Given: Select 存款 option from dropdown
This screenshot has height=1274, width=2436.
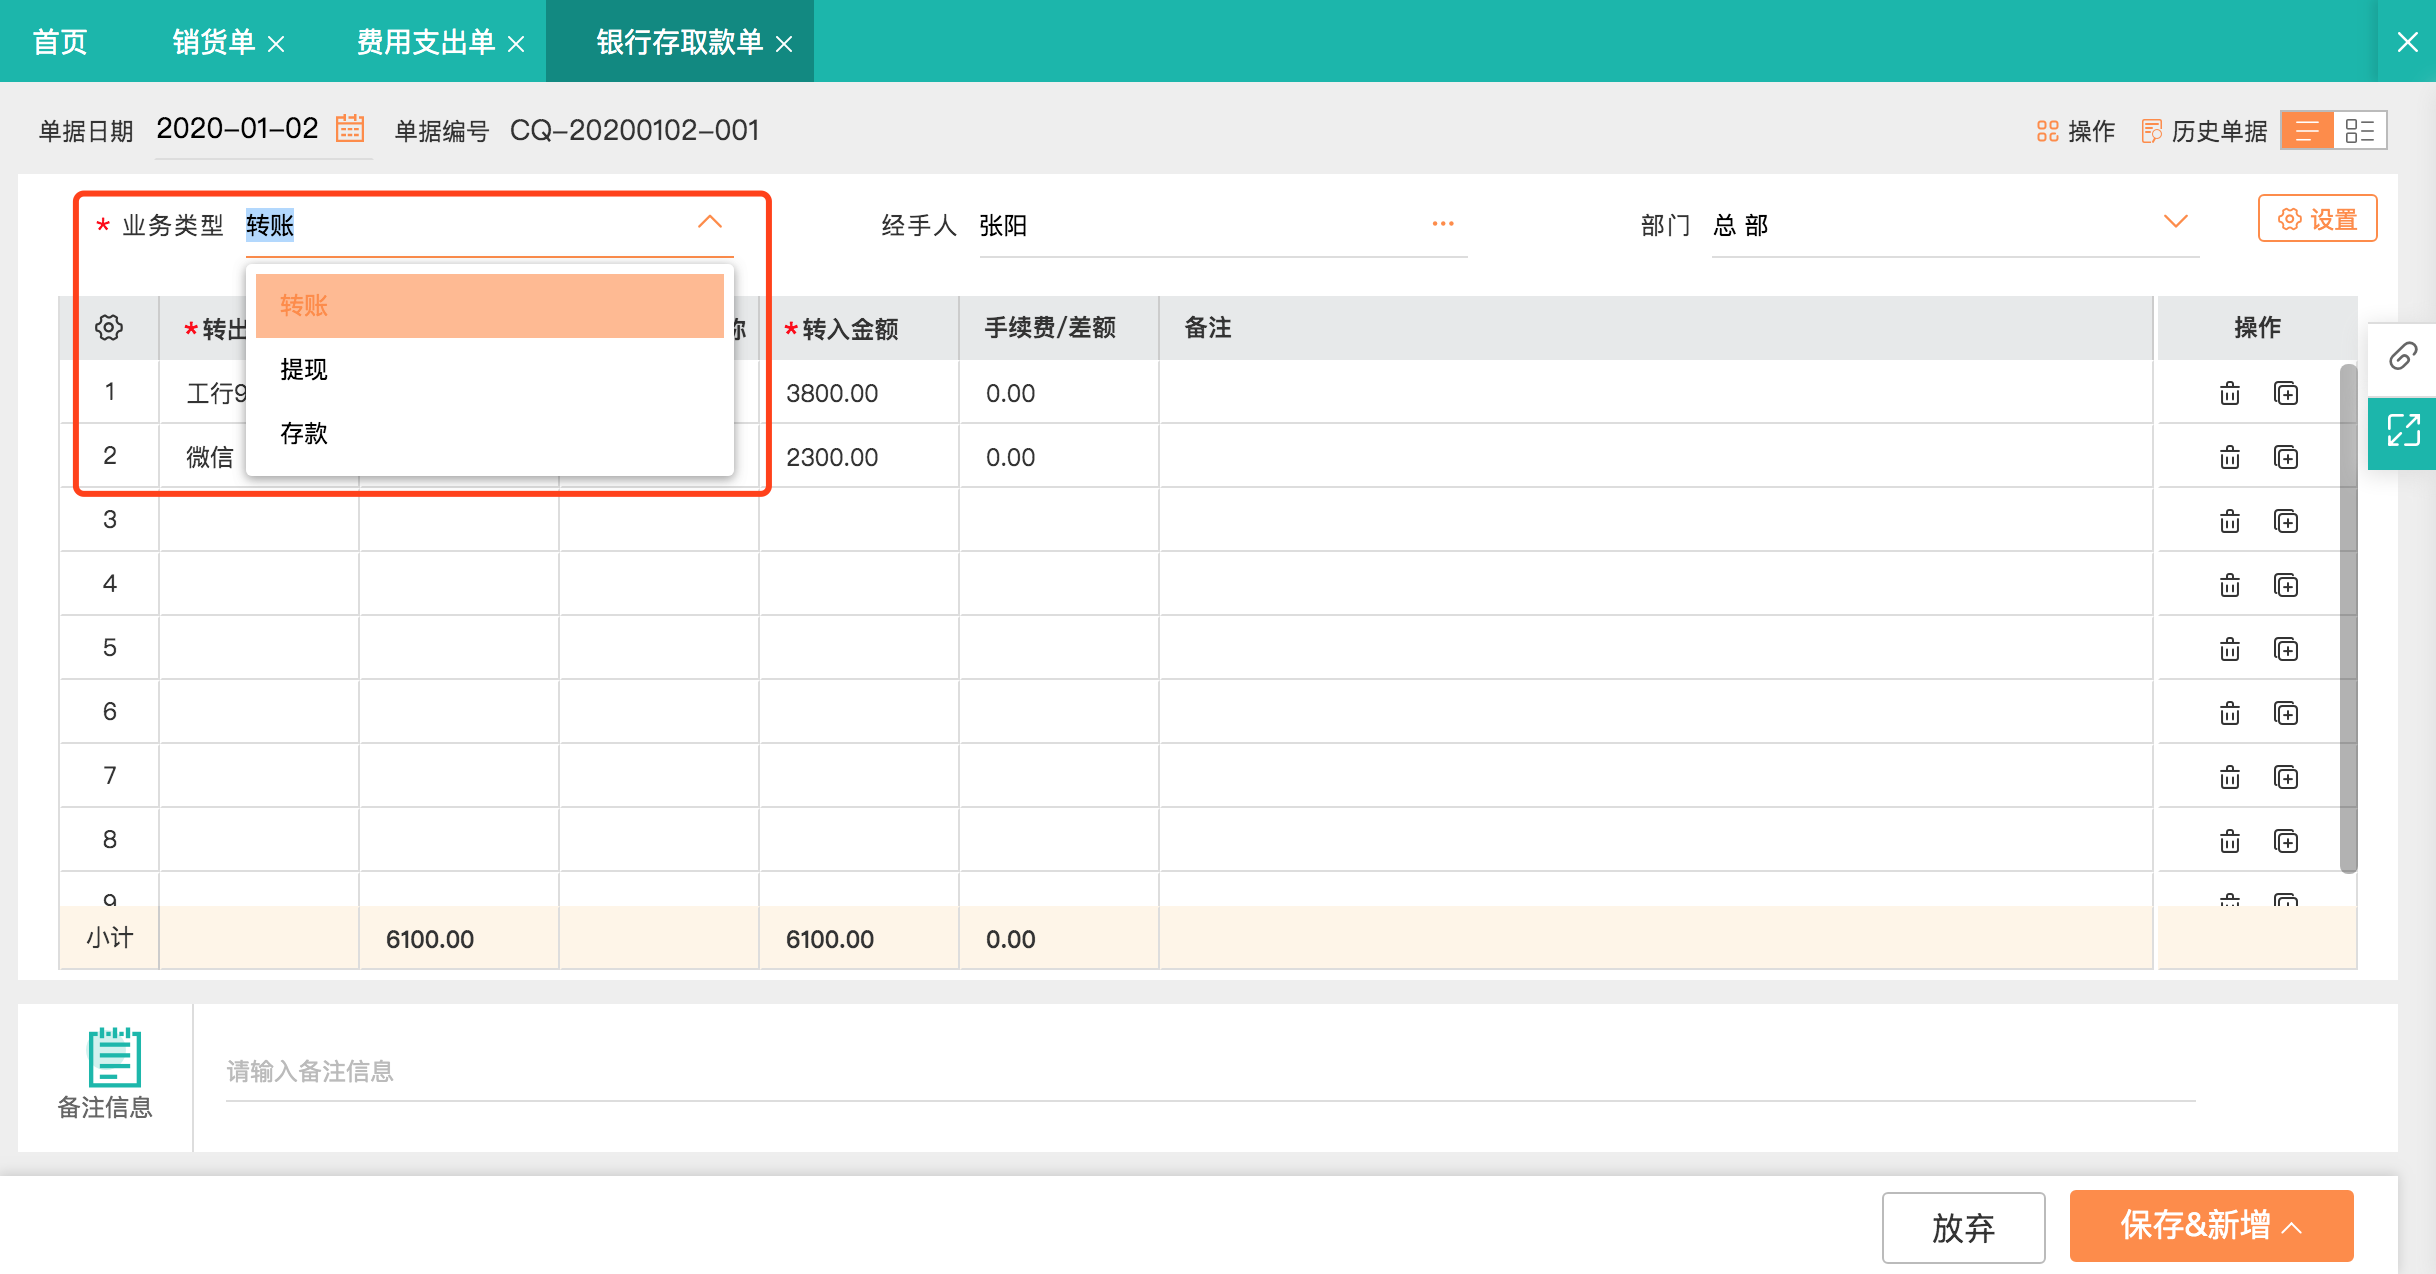Looking at the screenshot, I should (x=306, y=433).
